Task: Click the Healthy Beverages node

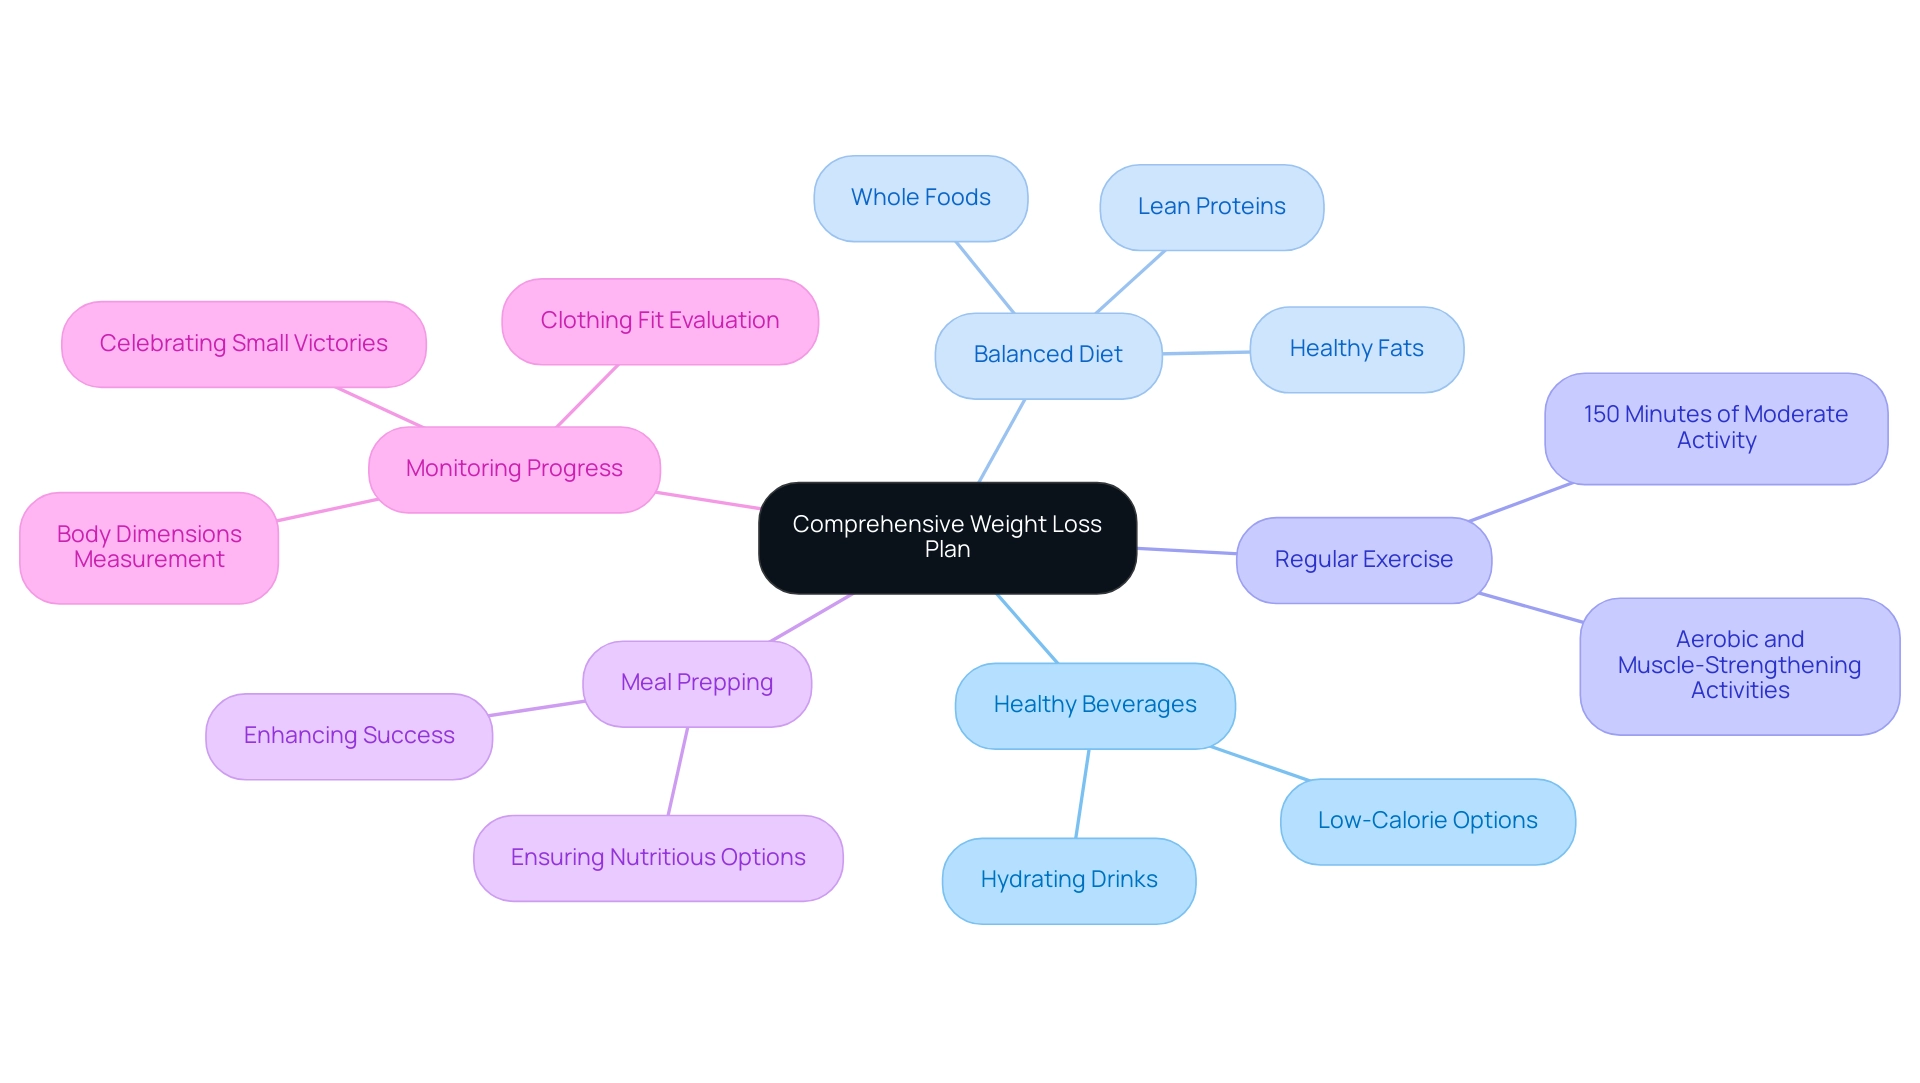Action: tap(1097, 702)
